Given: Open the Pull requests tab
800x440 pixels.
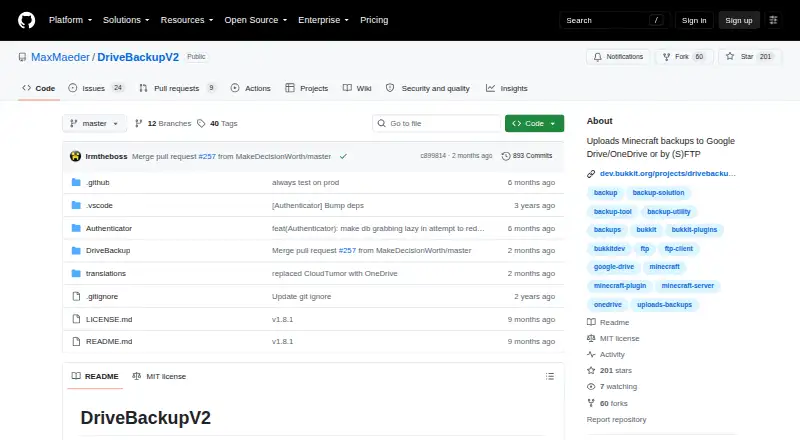Looking at the screenshot, I should pyautogui.click(x=177, y=88).
